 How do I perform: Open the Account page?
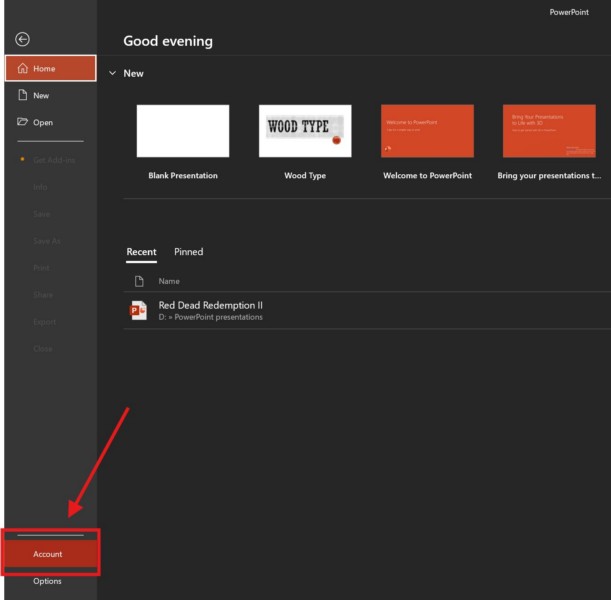pyautogui.click(x=51, y=554)
